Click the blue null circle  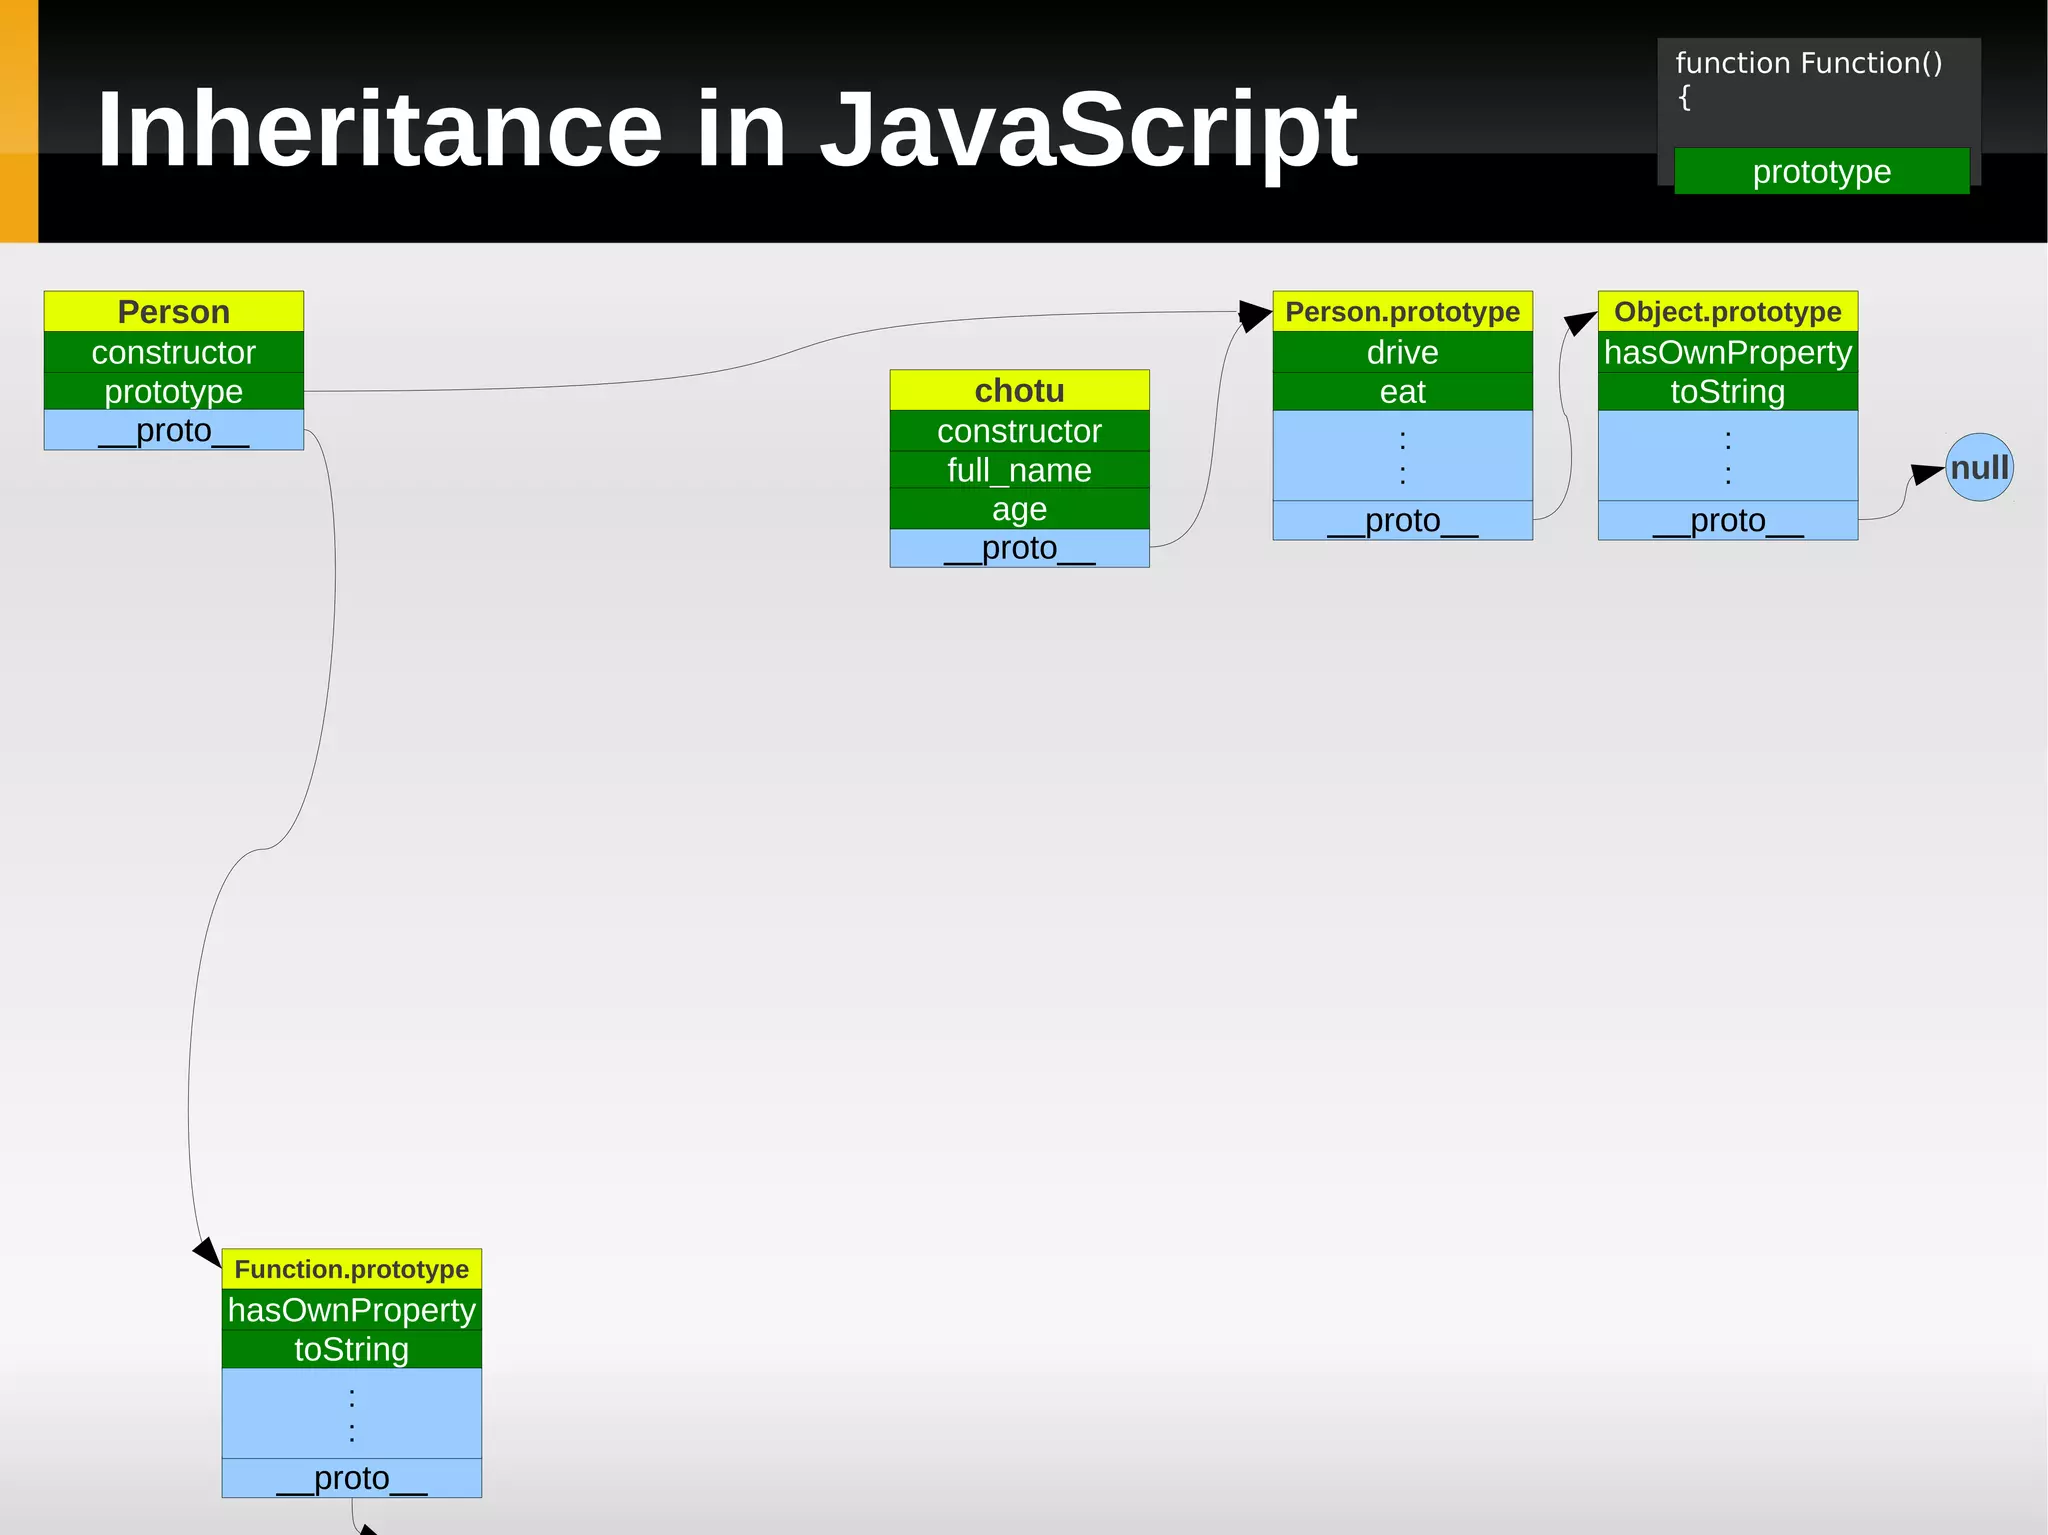(x=1979, y=467)
